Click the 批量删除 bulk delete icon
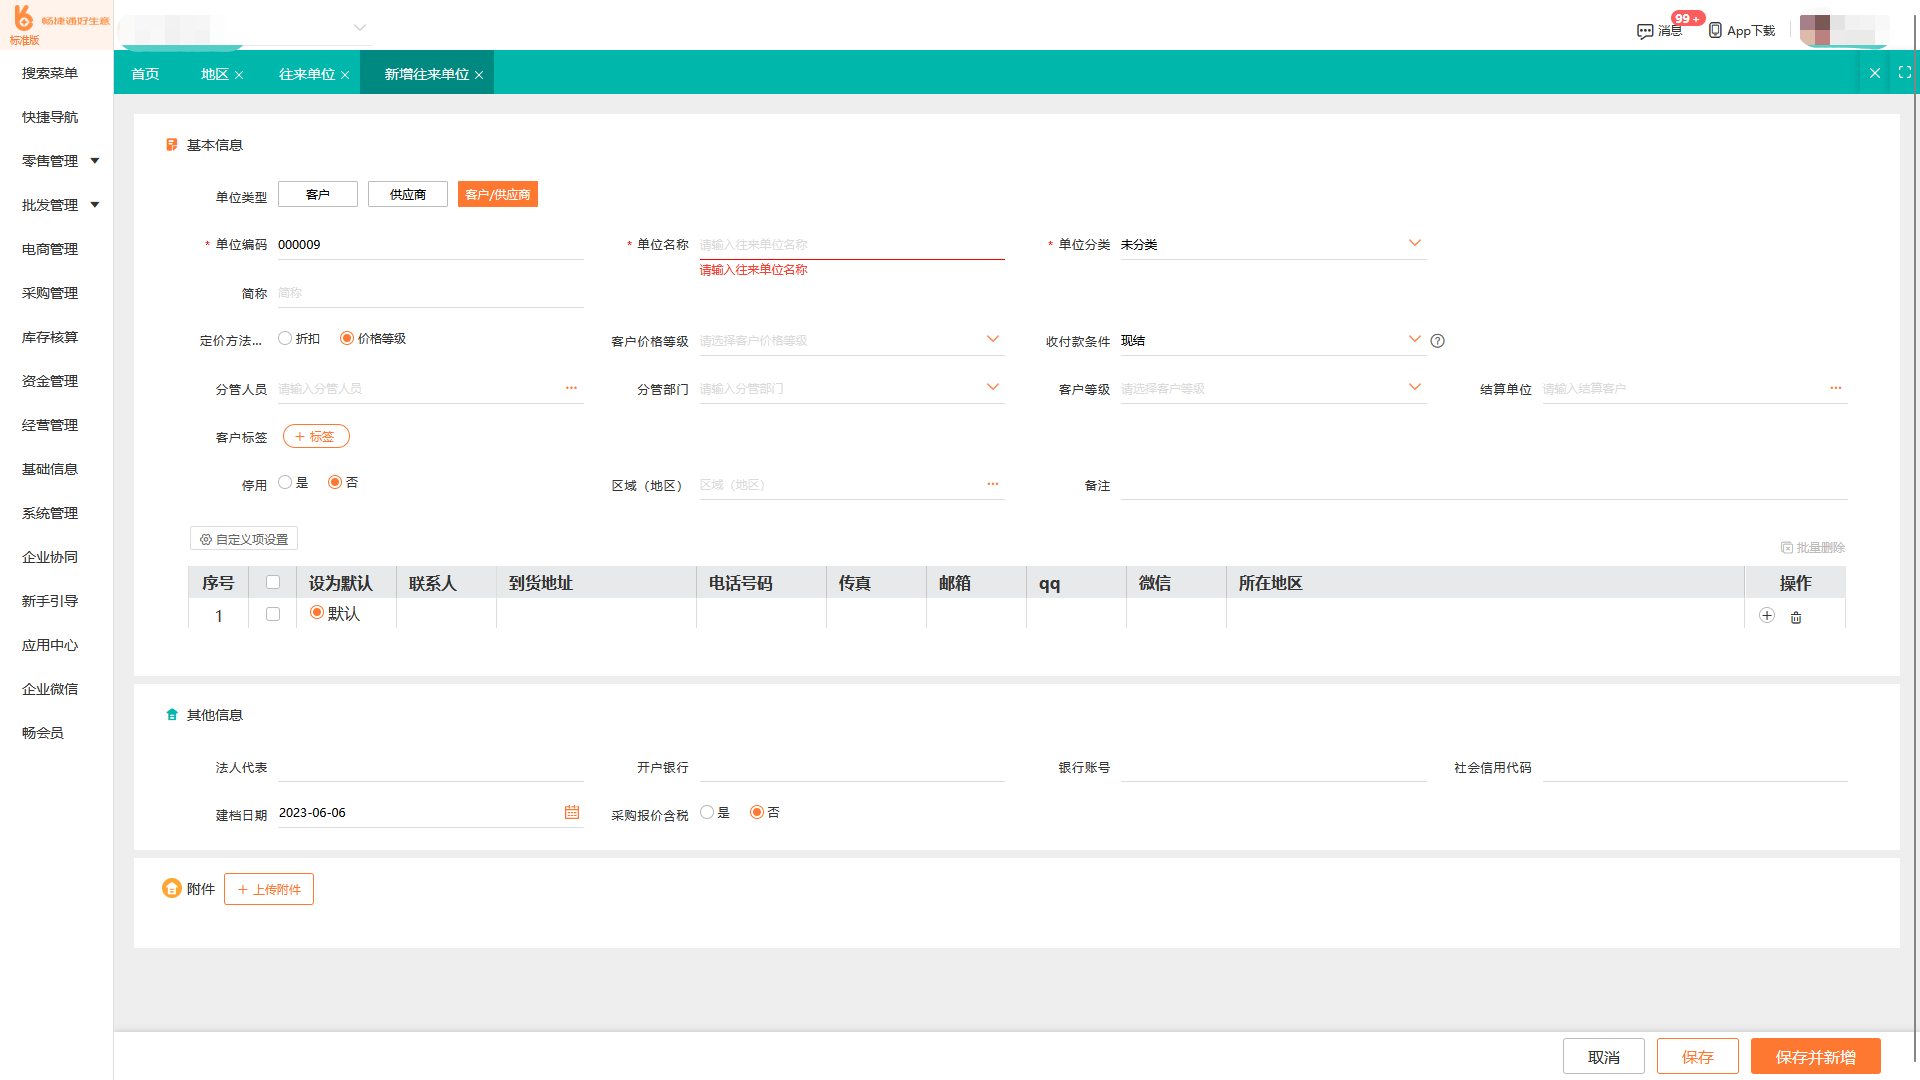 click(1787, 547)
